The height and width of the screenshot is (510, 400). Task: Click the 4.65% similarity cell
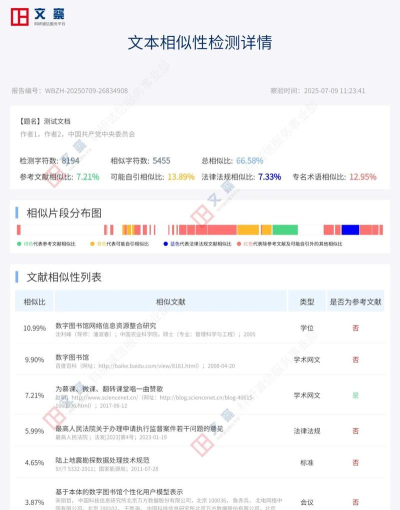[34, 463]
